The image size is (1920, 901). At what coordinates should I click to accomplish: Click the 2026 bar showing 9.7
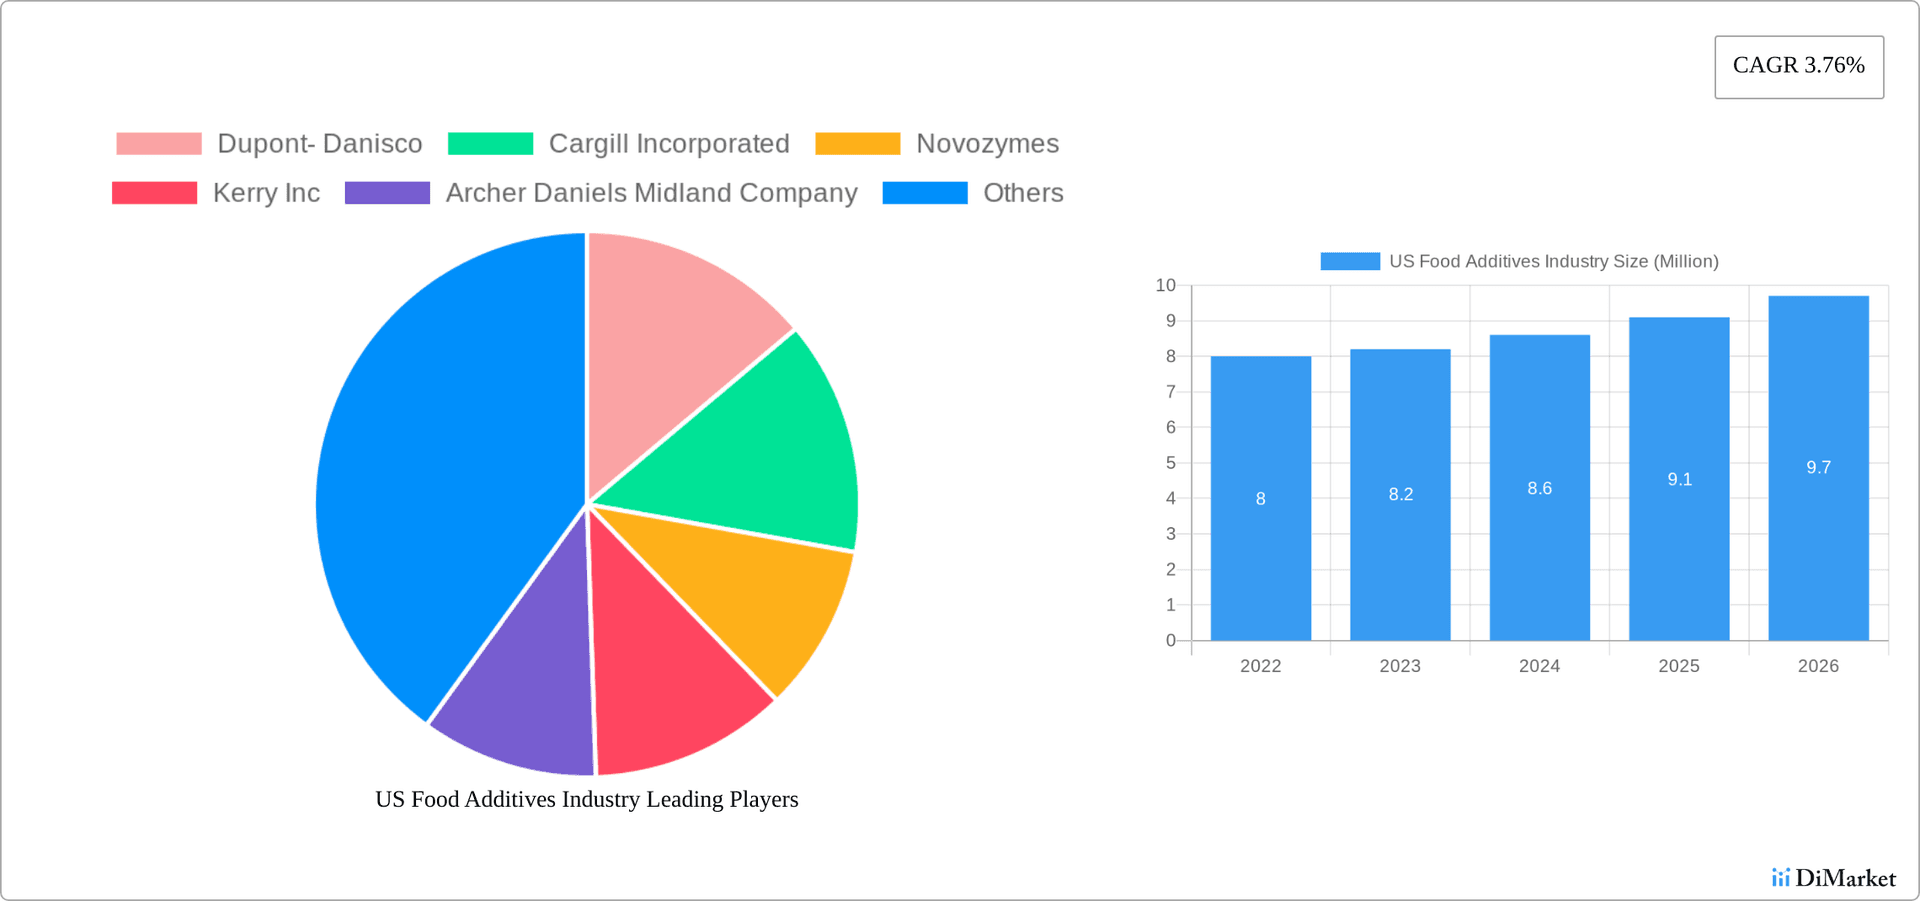click(1818, 467)
